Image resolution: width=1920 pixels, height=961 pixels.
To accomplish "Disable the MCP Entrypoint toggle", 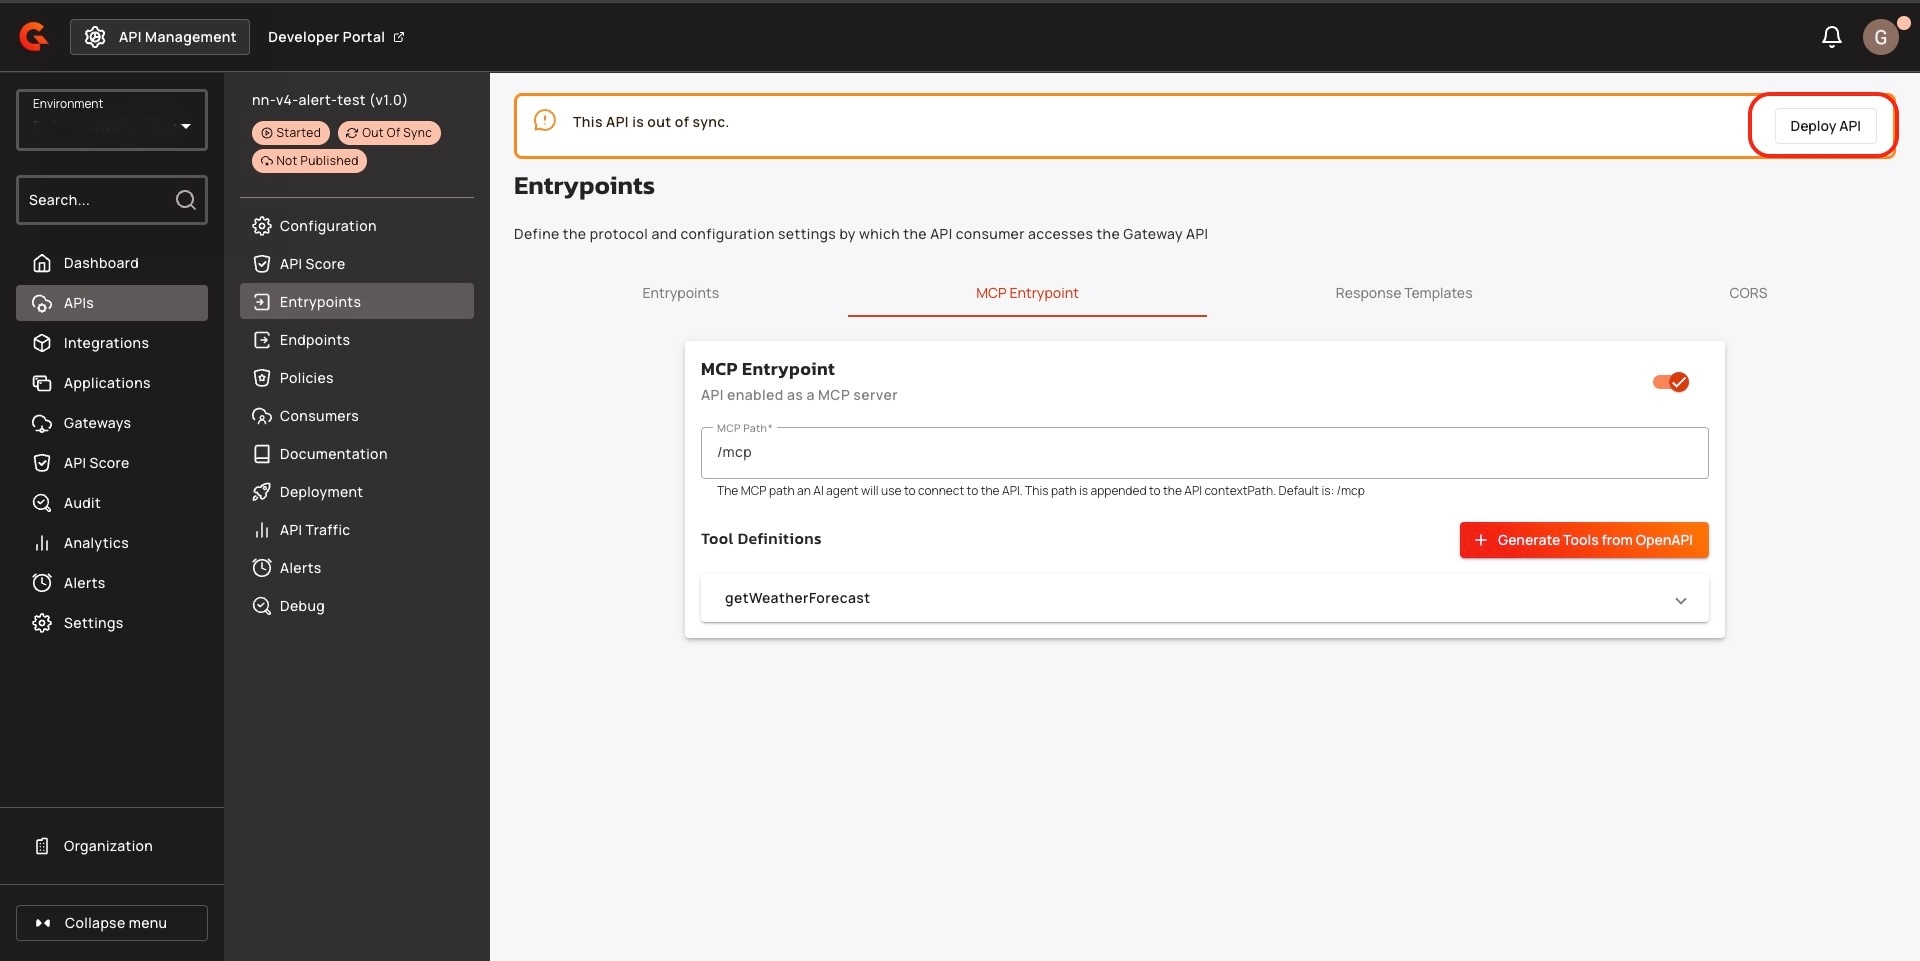I will 1670,382.
